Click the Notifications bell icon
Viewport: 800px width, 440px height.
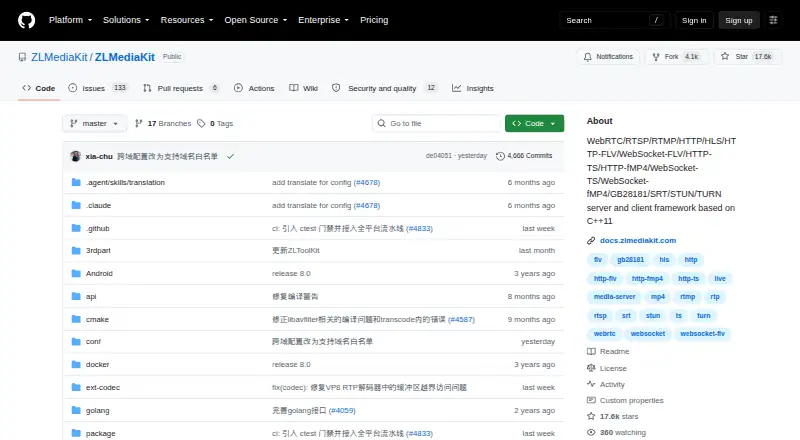pyautogui.click(x=588, y=57)
